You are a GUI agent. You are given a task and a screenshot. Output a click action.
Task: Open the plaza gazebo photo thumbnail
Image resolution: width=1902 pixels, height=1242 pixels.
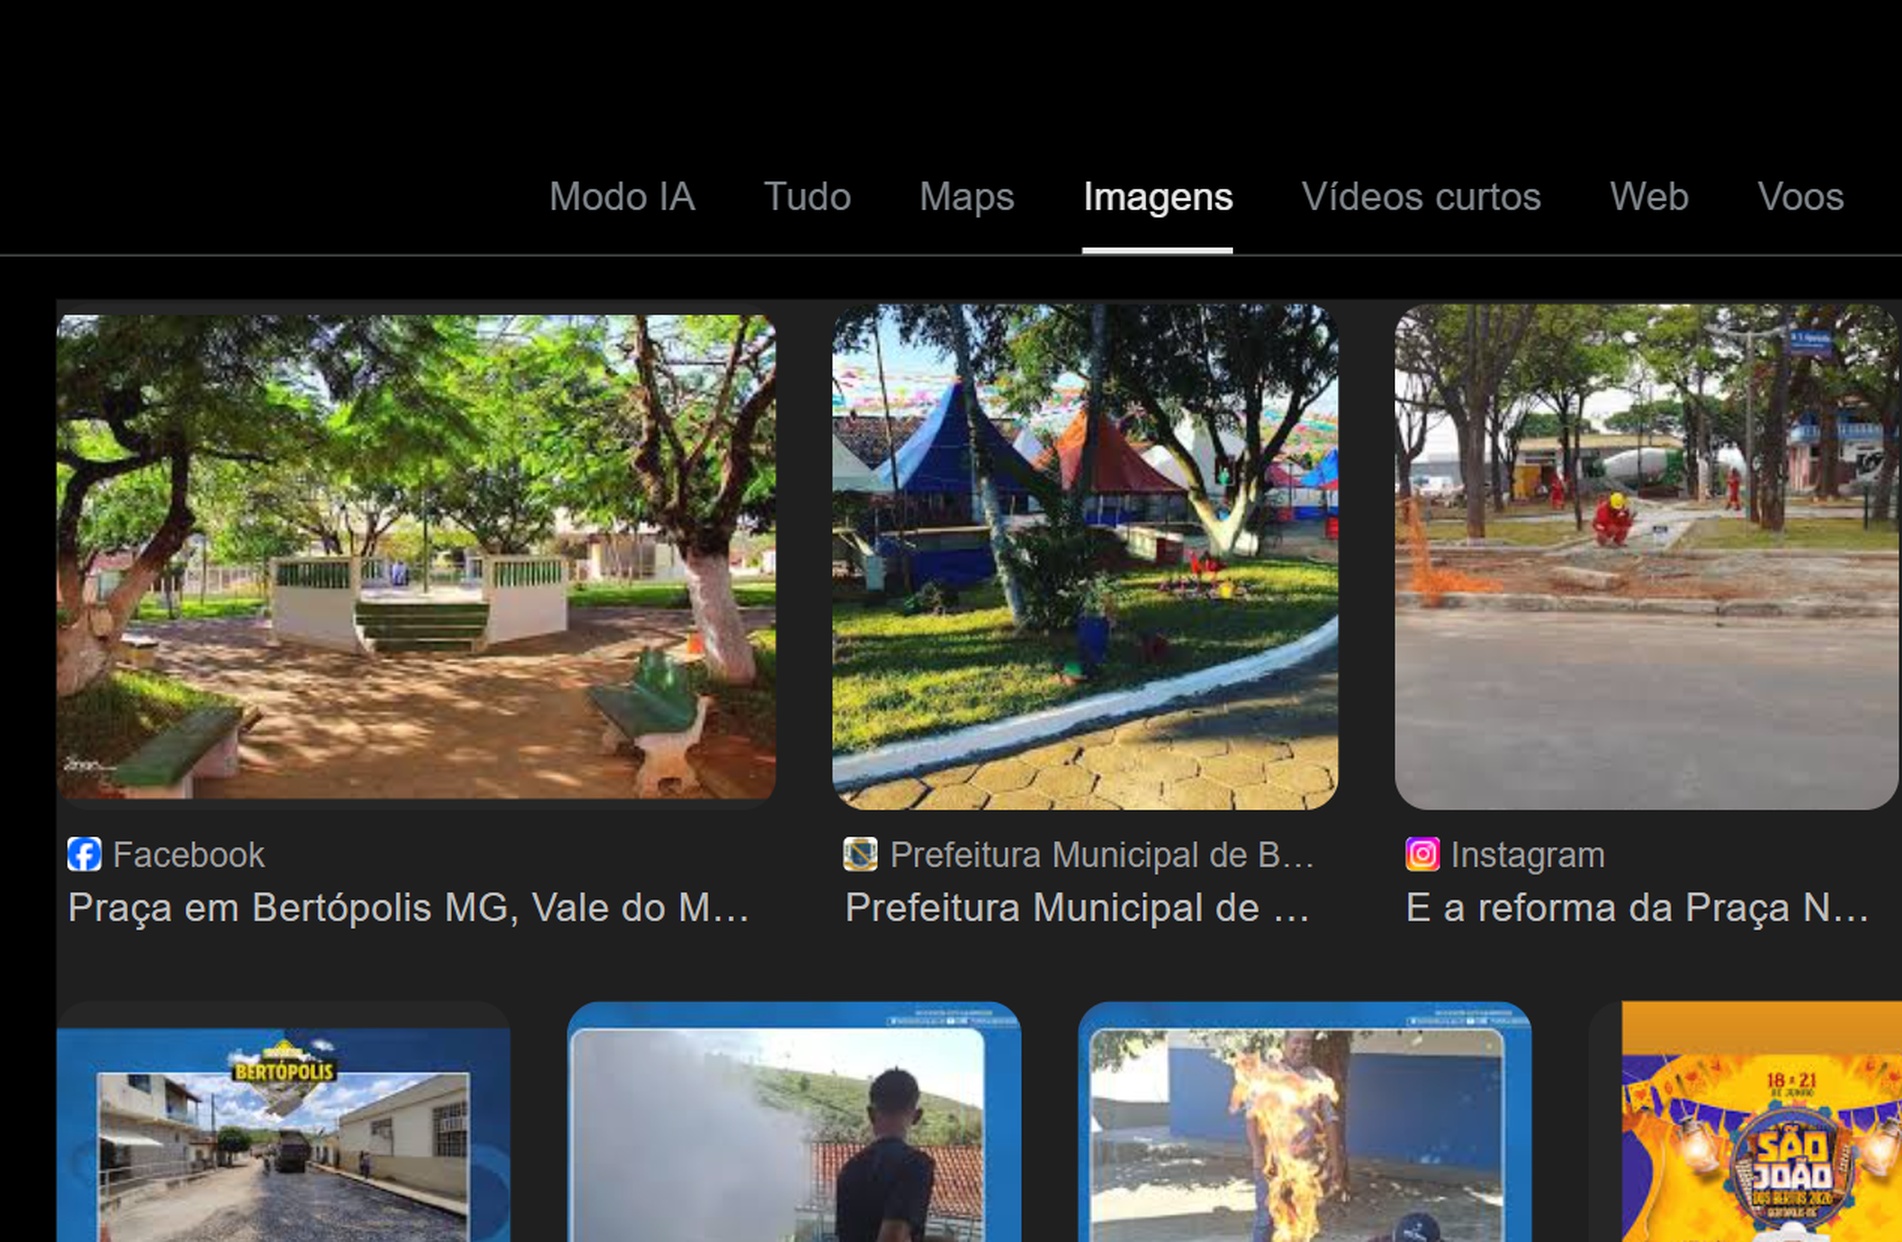point(416,556)
